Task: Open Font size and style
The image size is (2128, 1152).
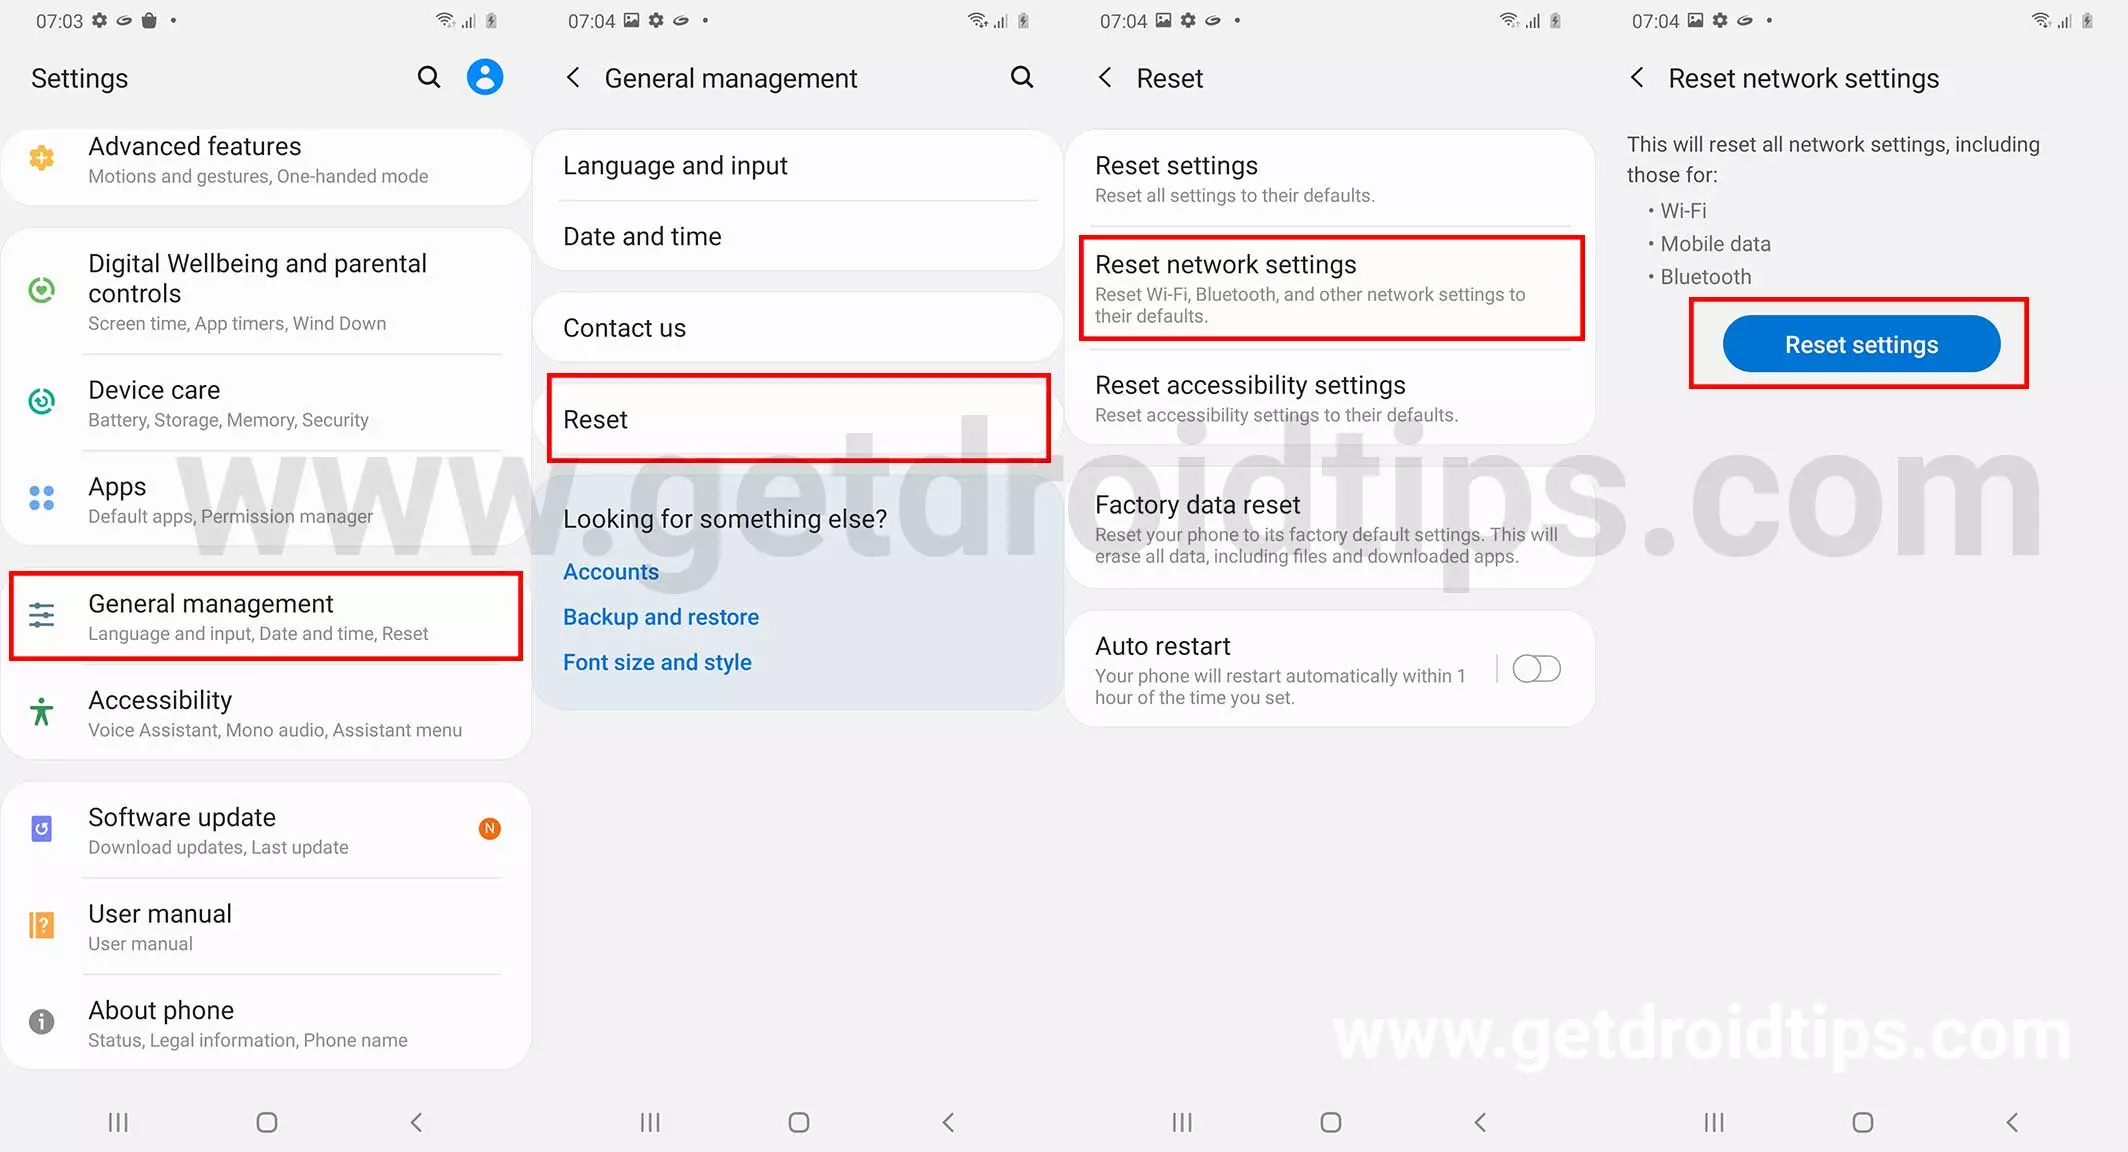Action: (655, 660)
